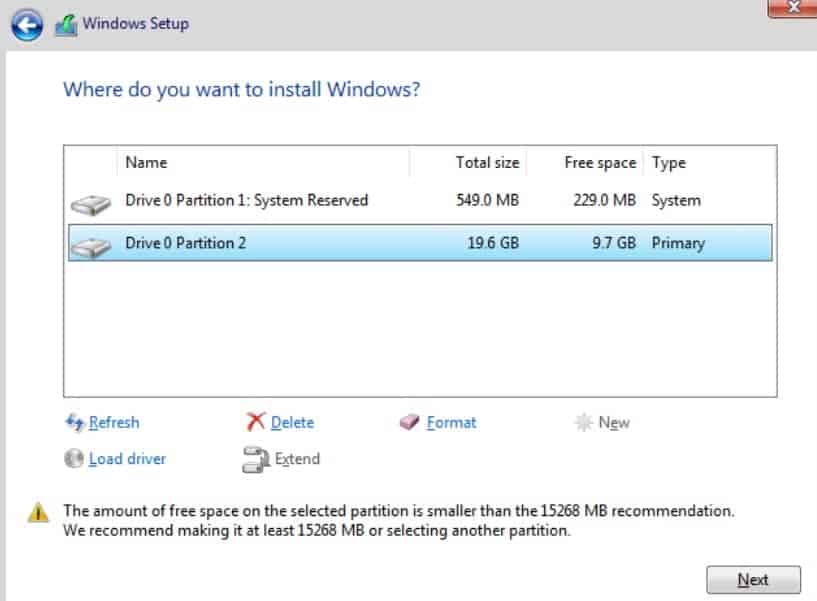Viewport: 817px width, 601px height.
Task: Click the yellow warning triangle icon
Action: click(x=38, y=512)
